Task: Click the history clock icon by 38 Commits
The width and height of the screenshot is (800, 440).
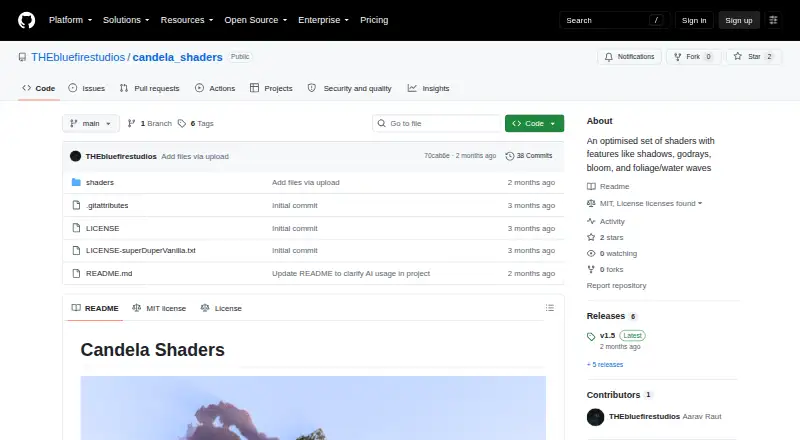Action: coord(510,156)
